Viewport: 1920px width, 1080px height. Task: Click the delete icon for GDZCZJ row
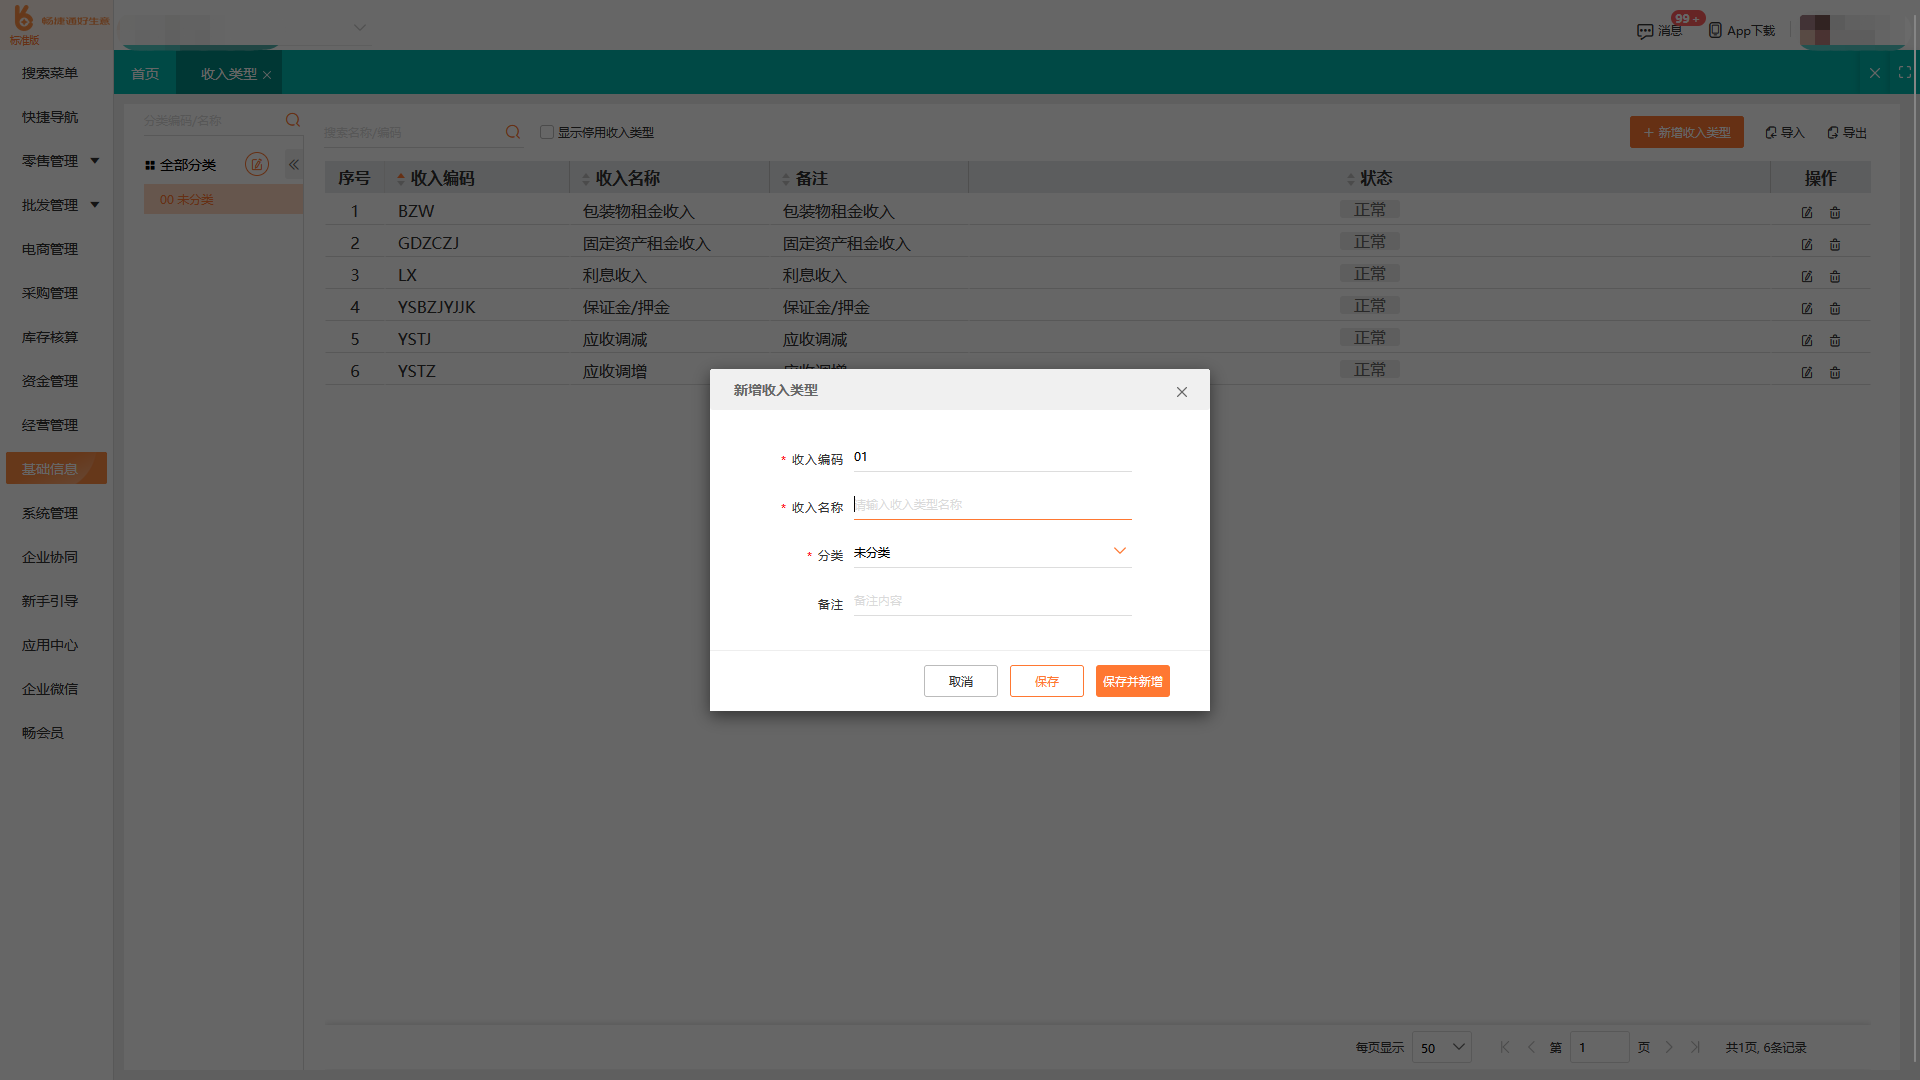pyautogui.click(x=1836, y=243)
